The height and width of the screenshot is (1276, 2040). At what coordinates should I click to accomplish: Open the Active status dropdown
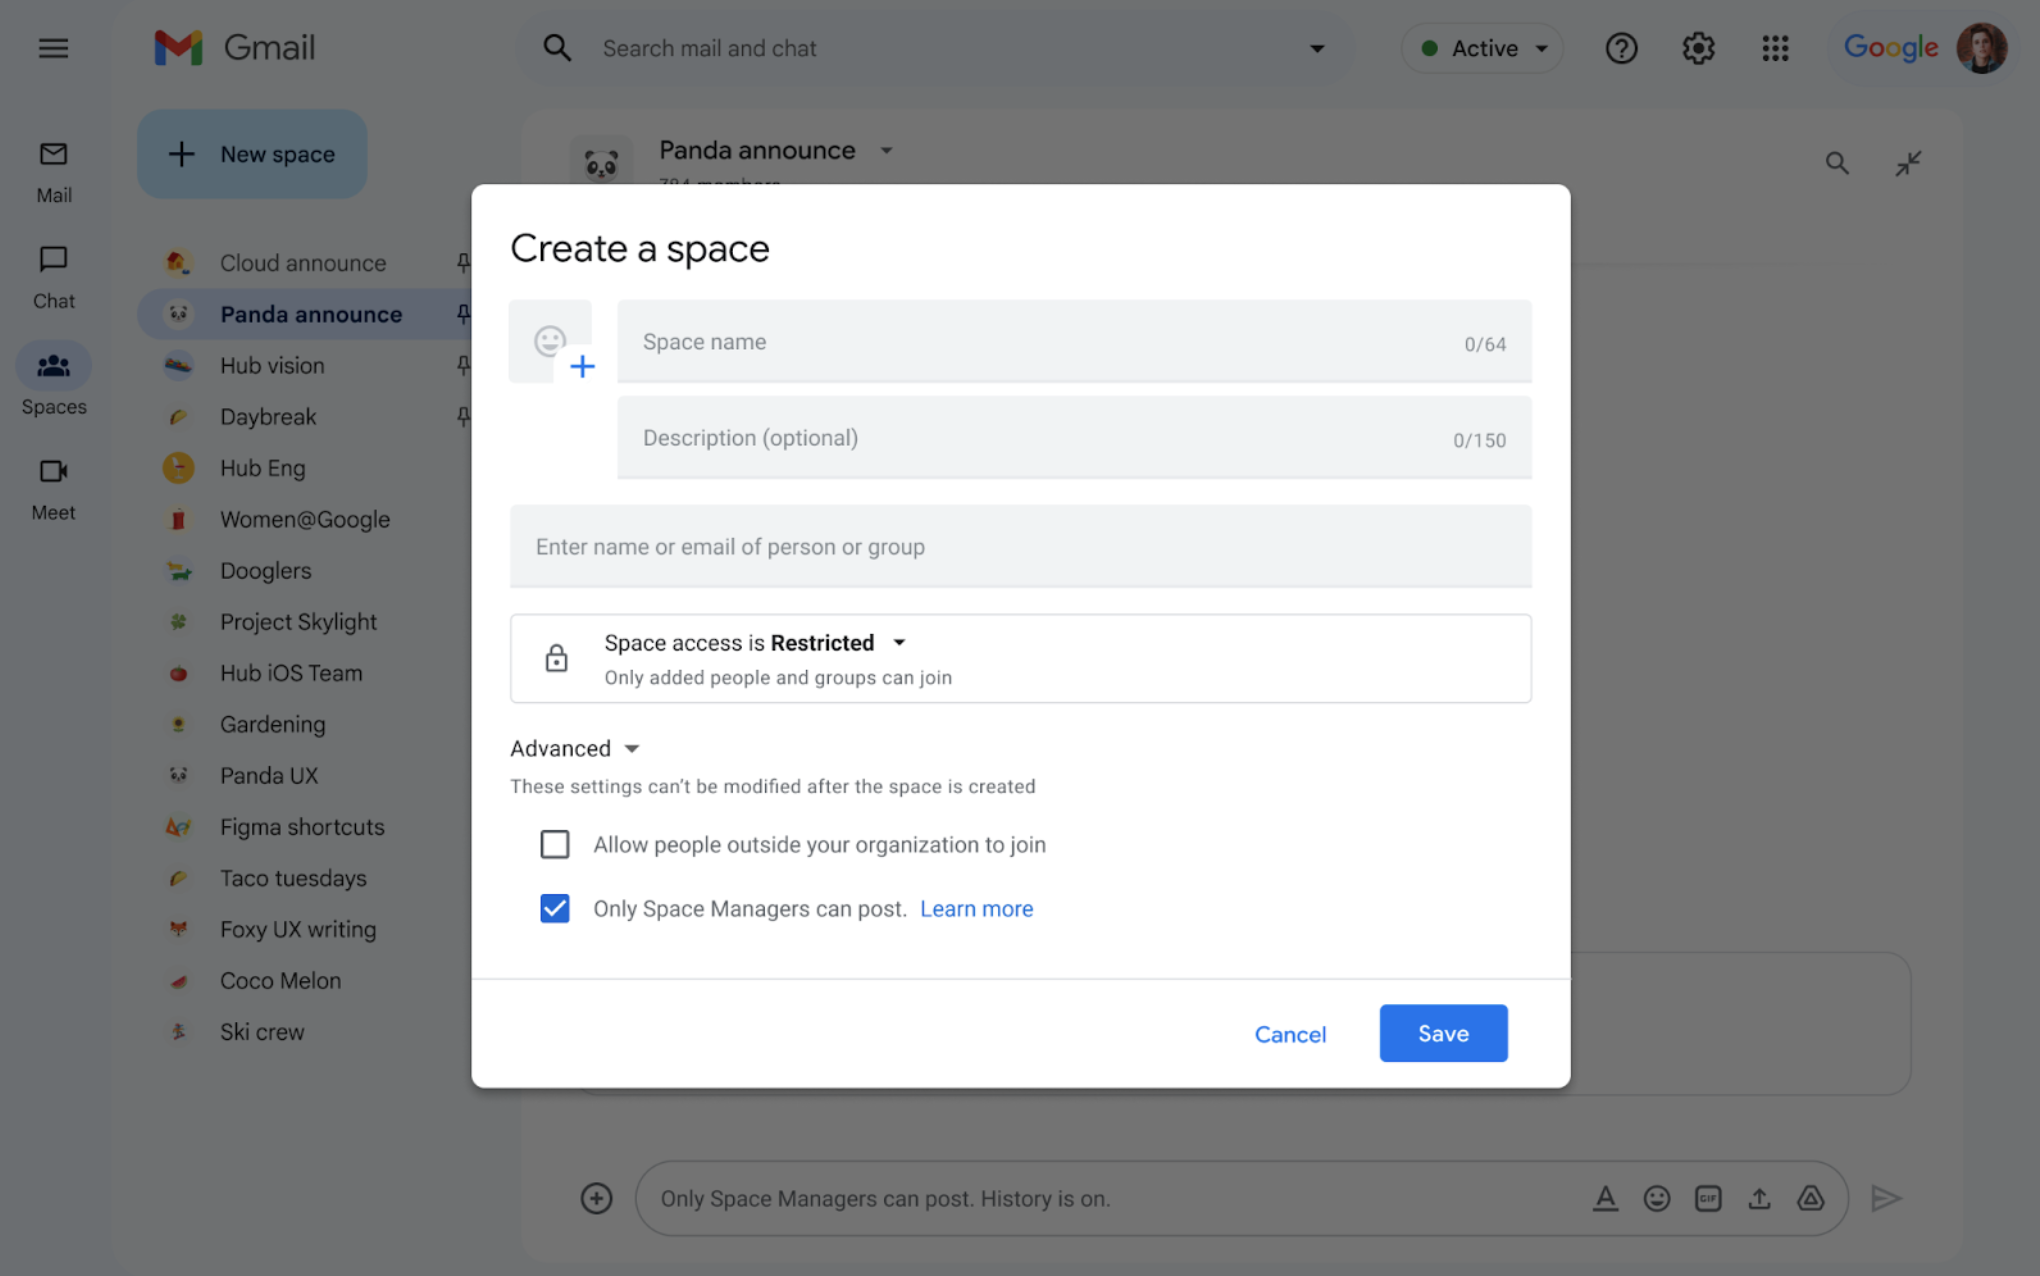[x=1484, y=48]
